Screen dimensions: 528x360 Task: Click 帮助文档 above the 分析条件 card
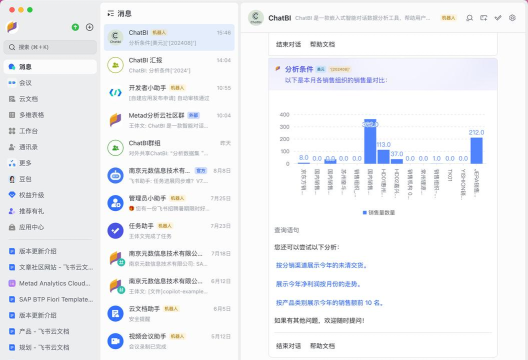(x=322, y=44)
